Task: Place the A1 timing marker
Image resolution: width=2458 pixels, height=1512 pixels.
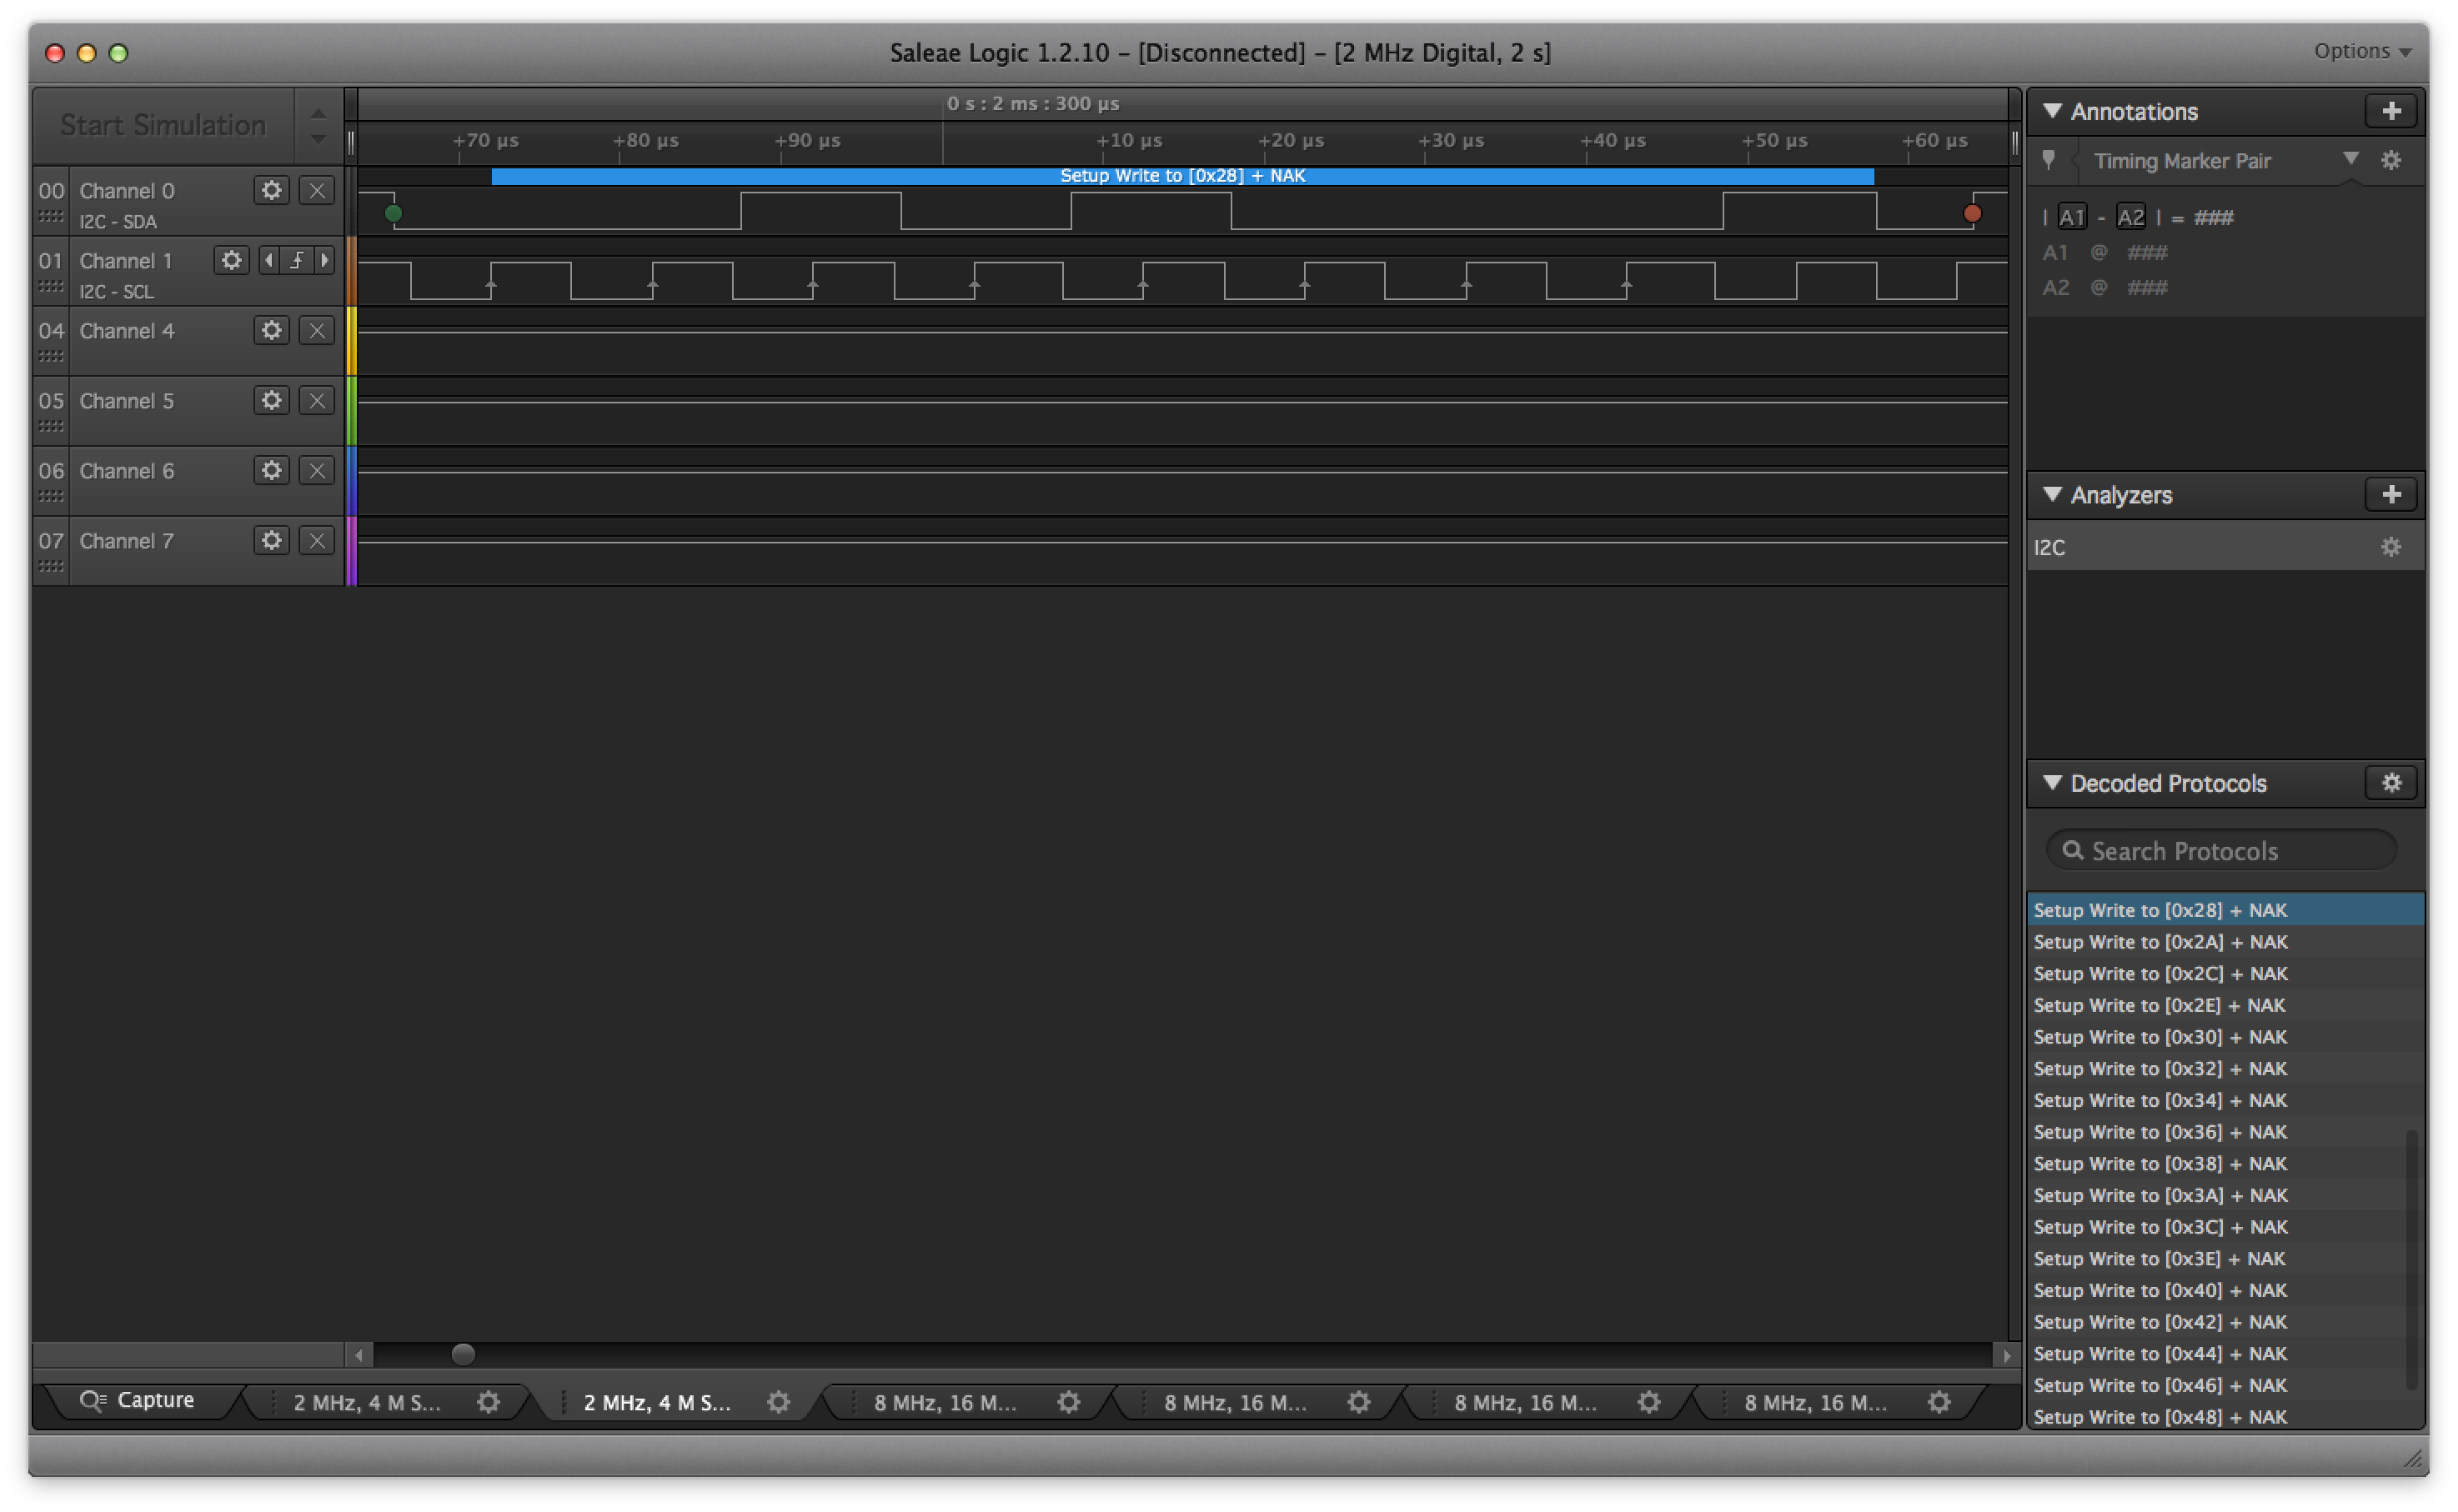Action: (x=2071, y=217)
